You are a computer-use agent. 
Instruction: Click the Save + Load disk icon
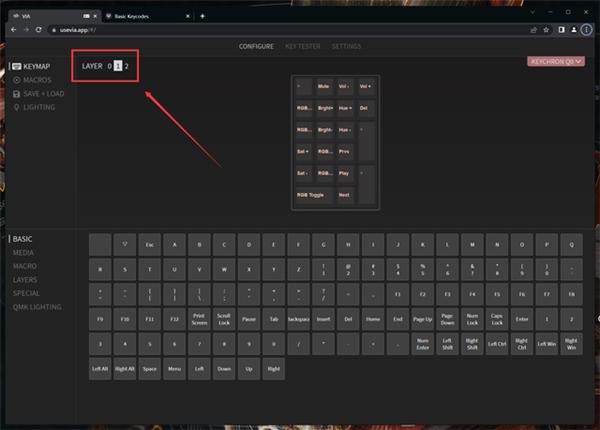click(x=17, y=94)
